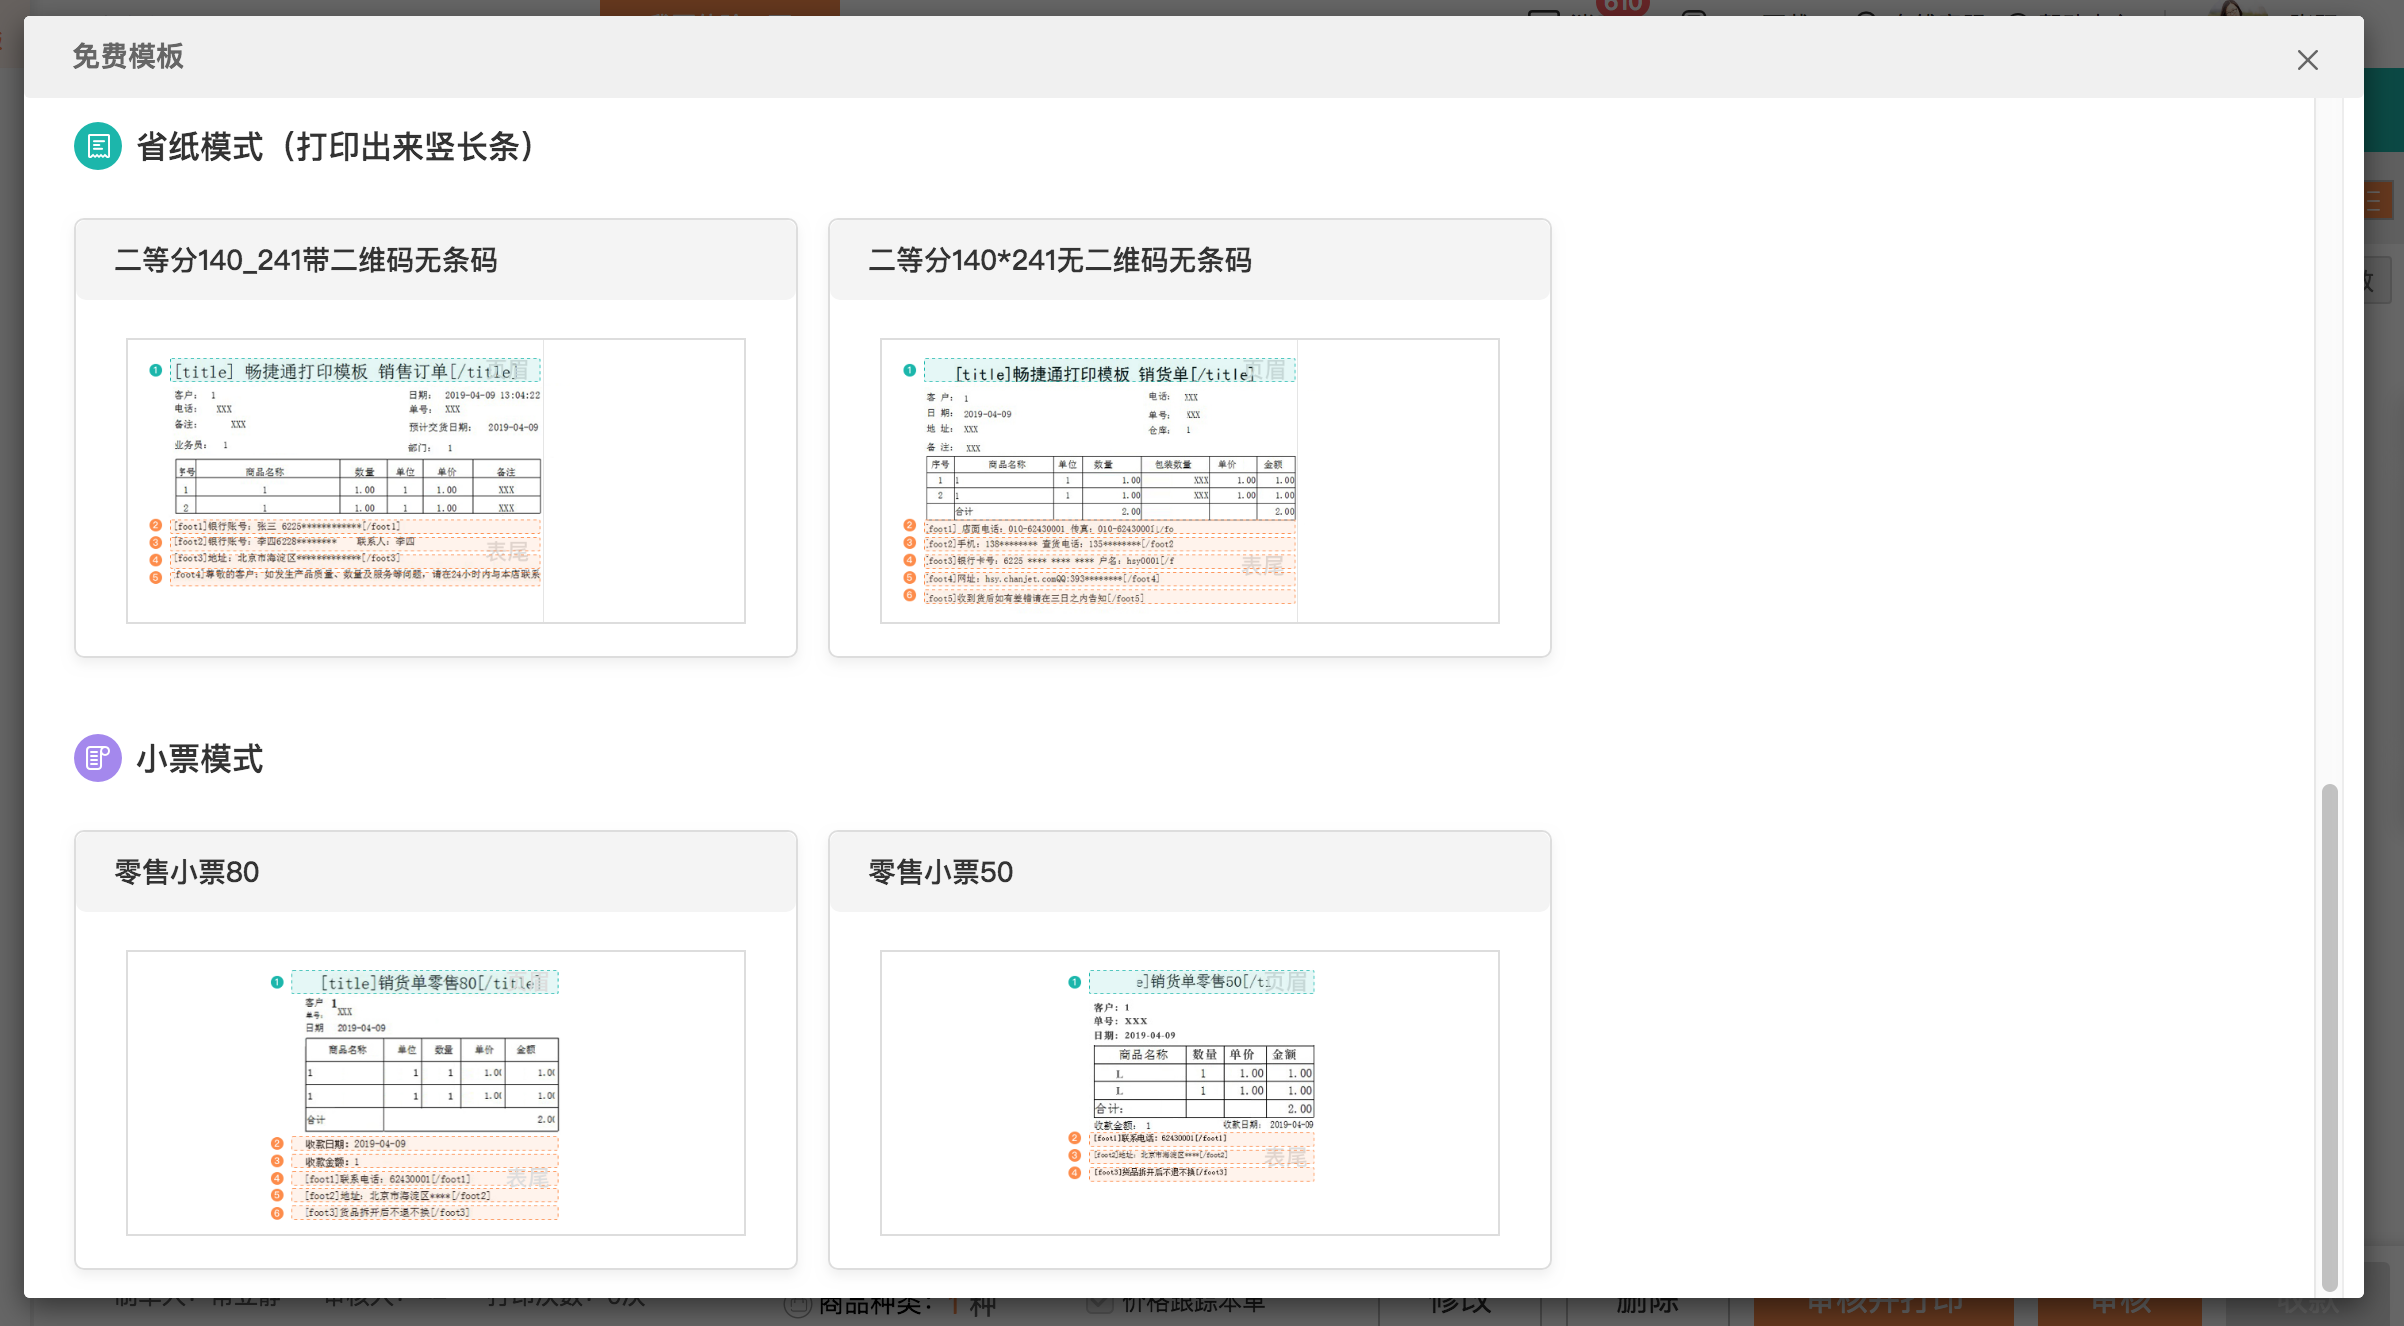The image size is (2404, 1326).
Task: Close the 免费模板 dialog
Action: pyautogui.click(x=2308, y=60)
